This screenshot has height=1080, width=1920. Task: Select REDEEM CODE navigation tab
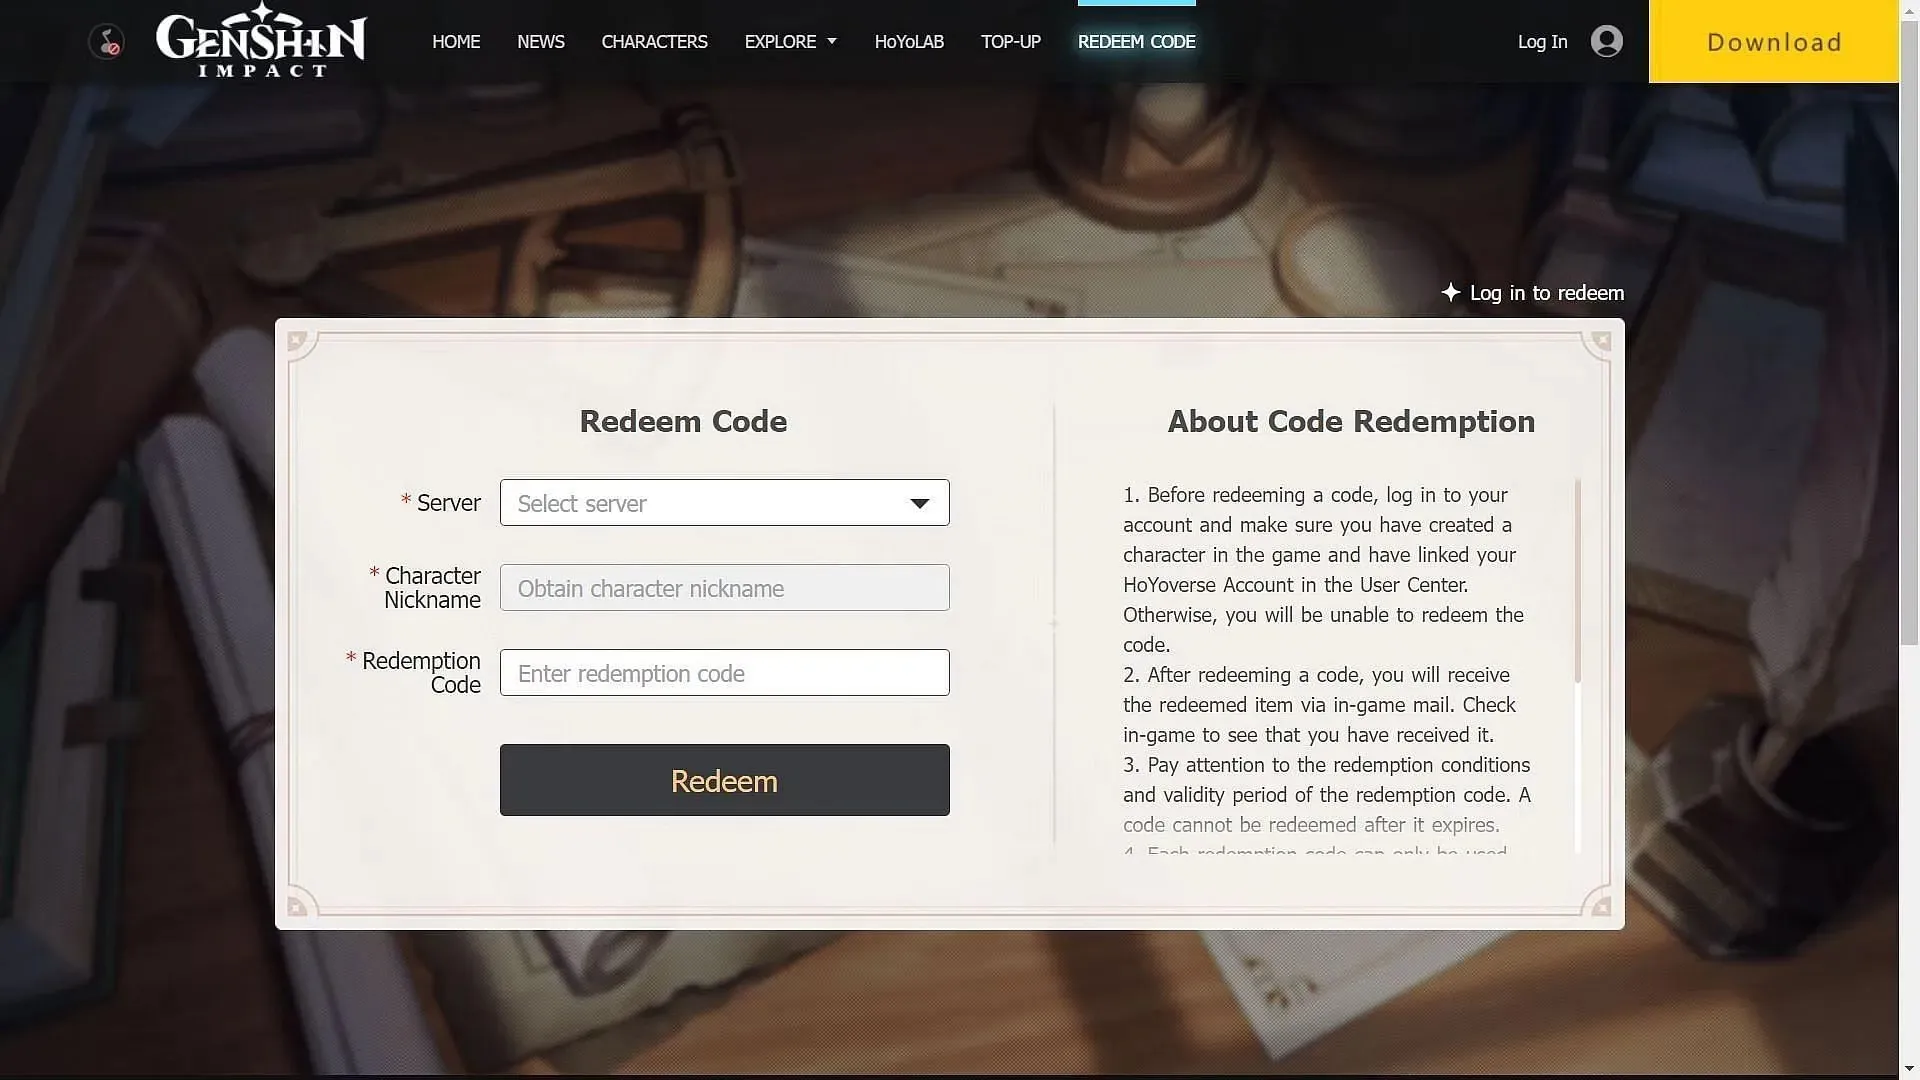(1137, 41)
